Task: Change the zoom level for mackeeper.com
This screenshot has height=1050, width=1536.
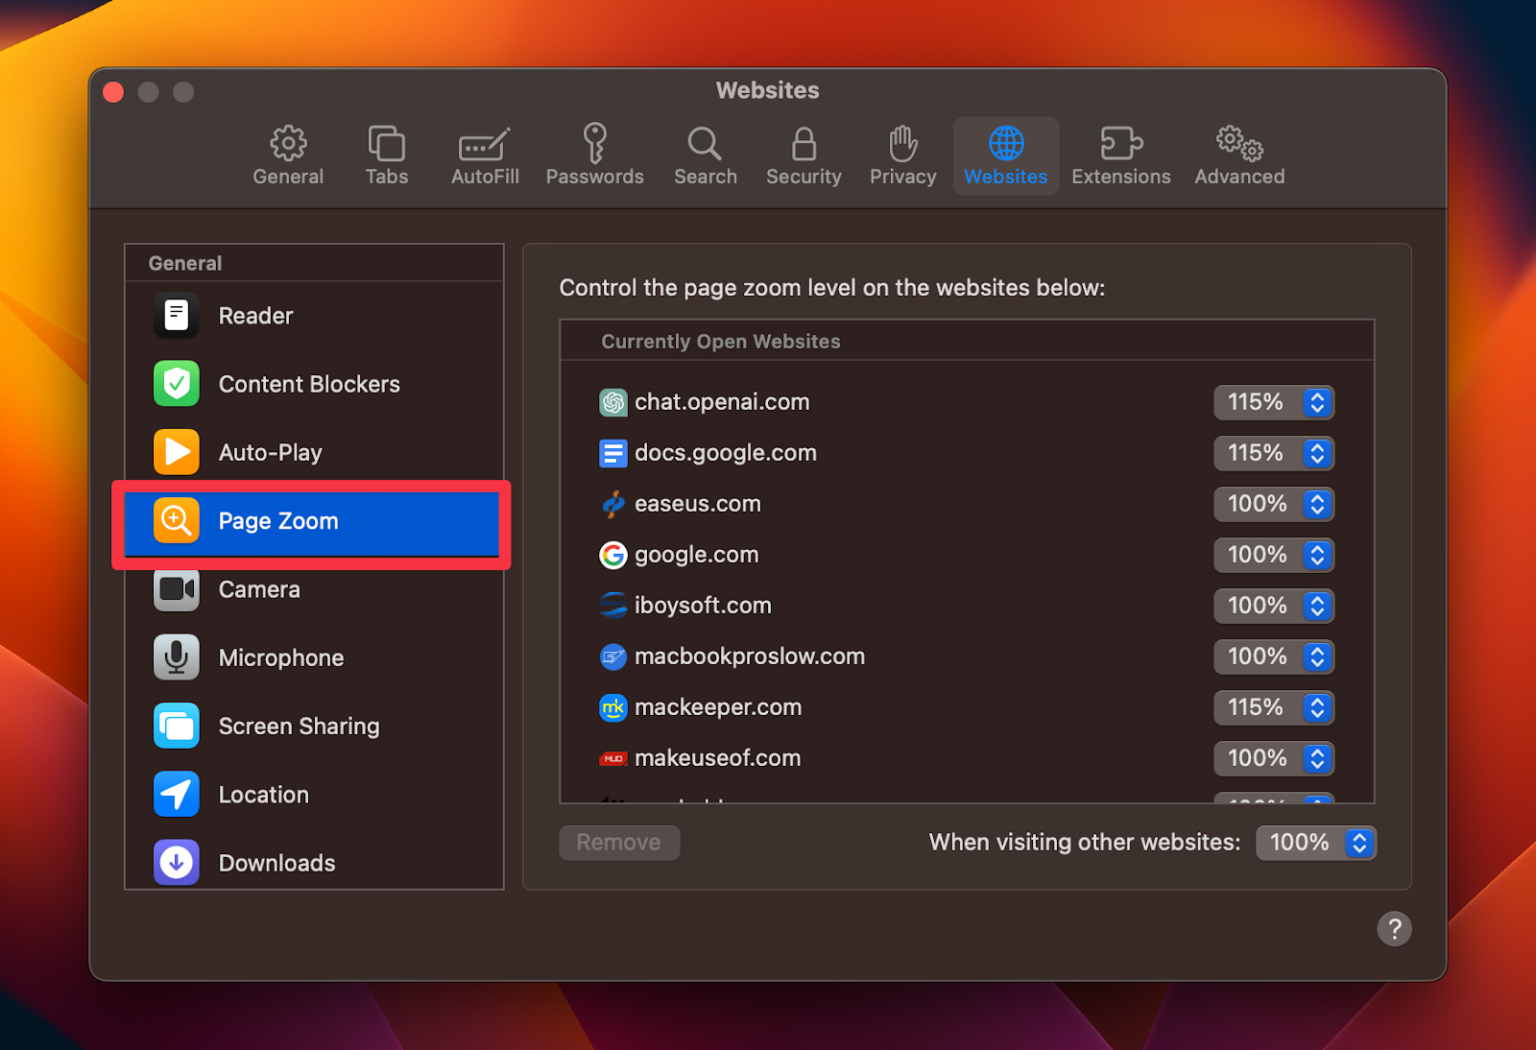Action: [1273, 707]
